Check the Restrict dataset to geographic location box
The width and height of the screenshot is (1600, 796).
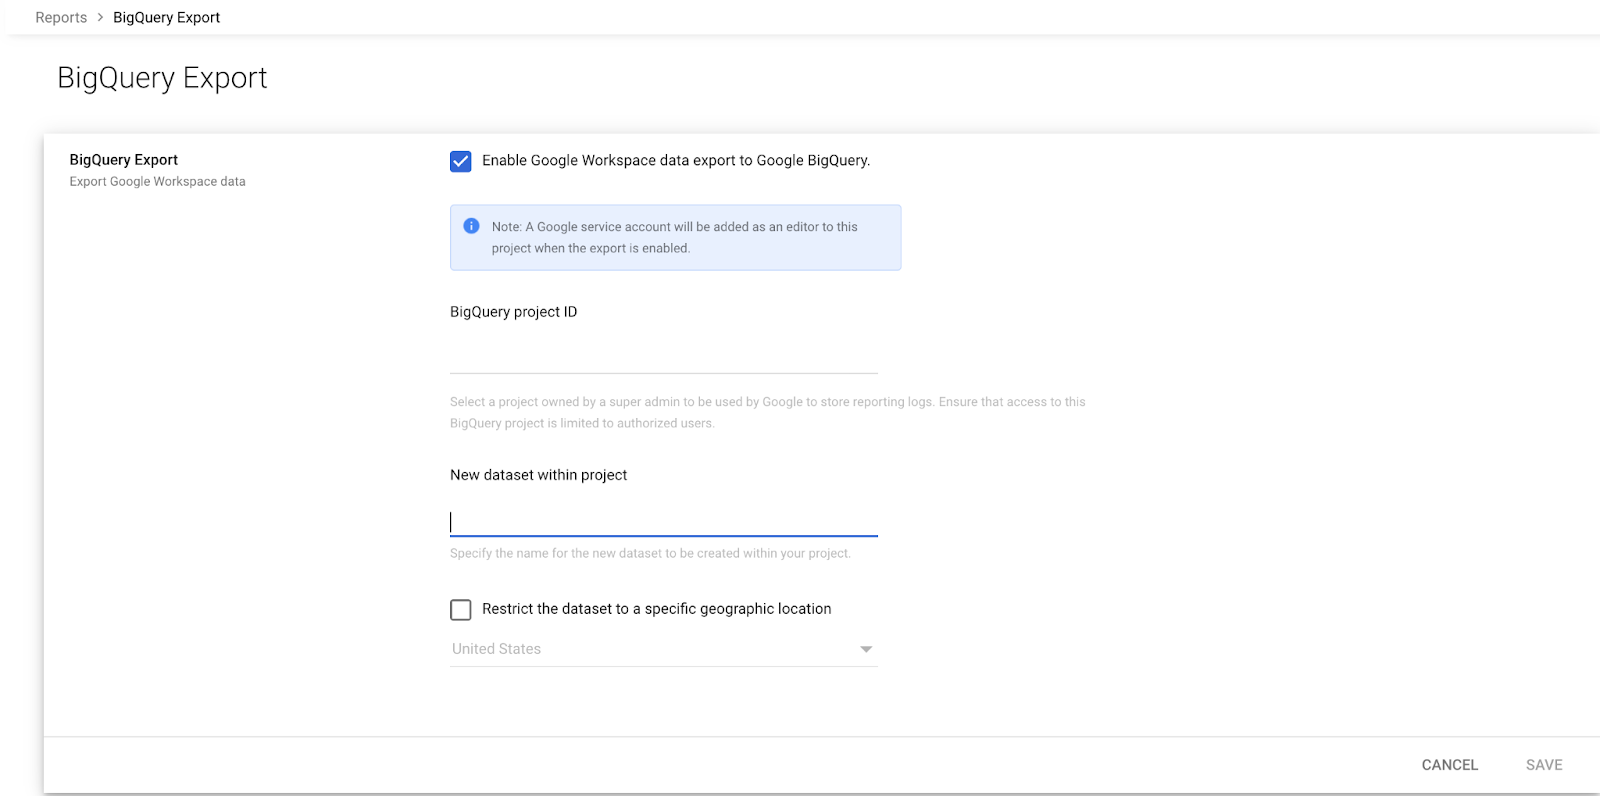tap(461, 609)
